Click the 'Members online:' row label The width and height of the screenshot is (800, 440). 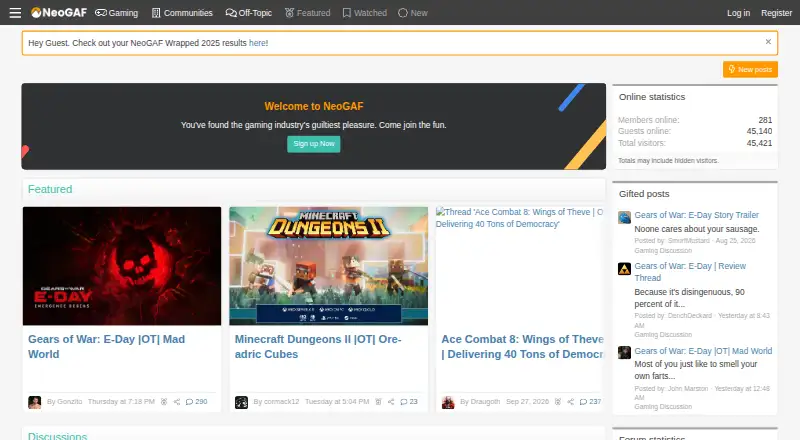point(648,120)
